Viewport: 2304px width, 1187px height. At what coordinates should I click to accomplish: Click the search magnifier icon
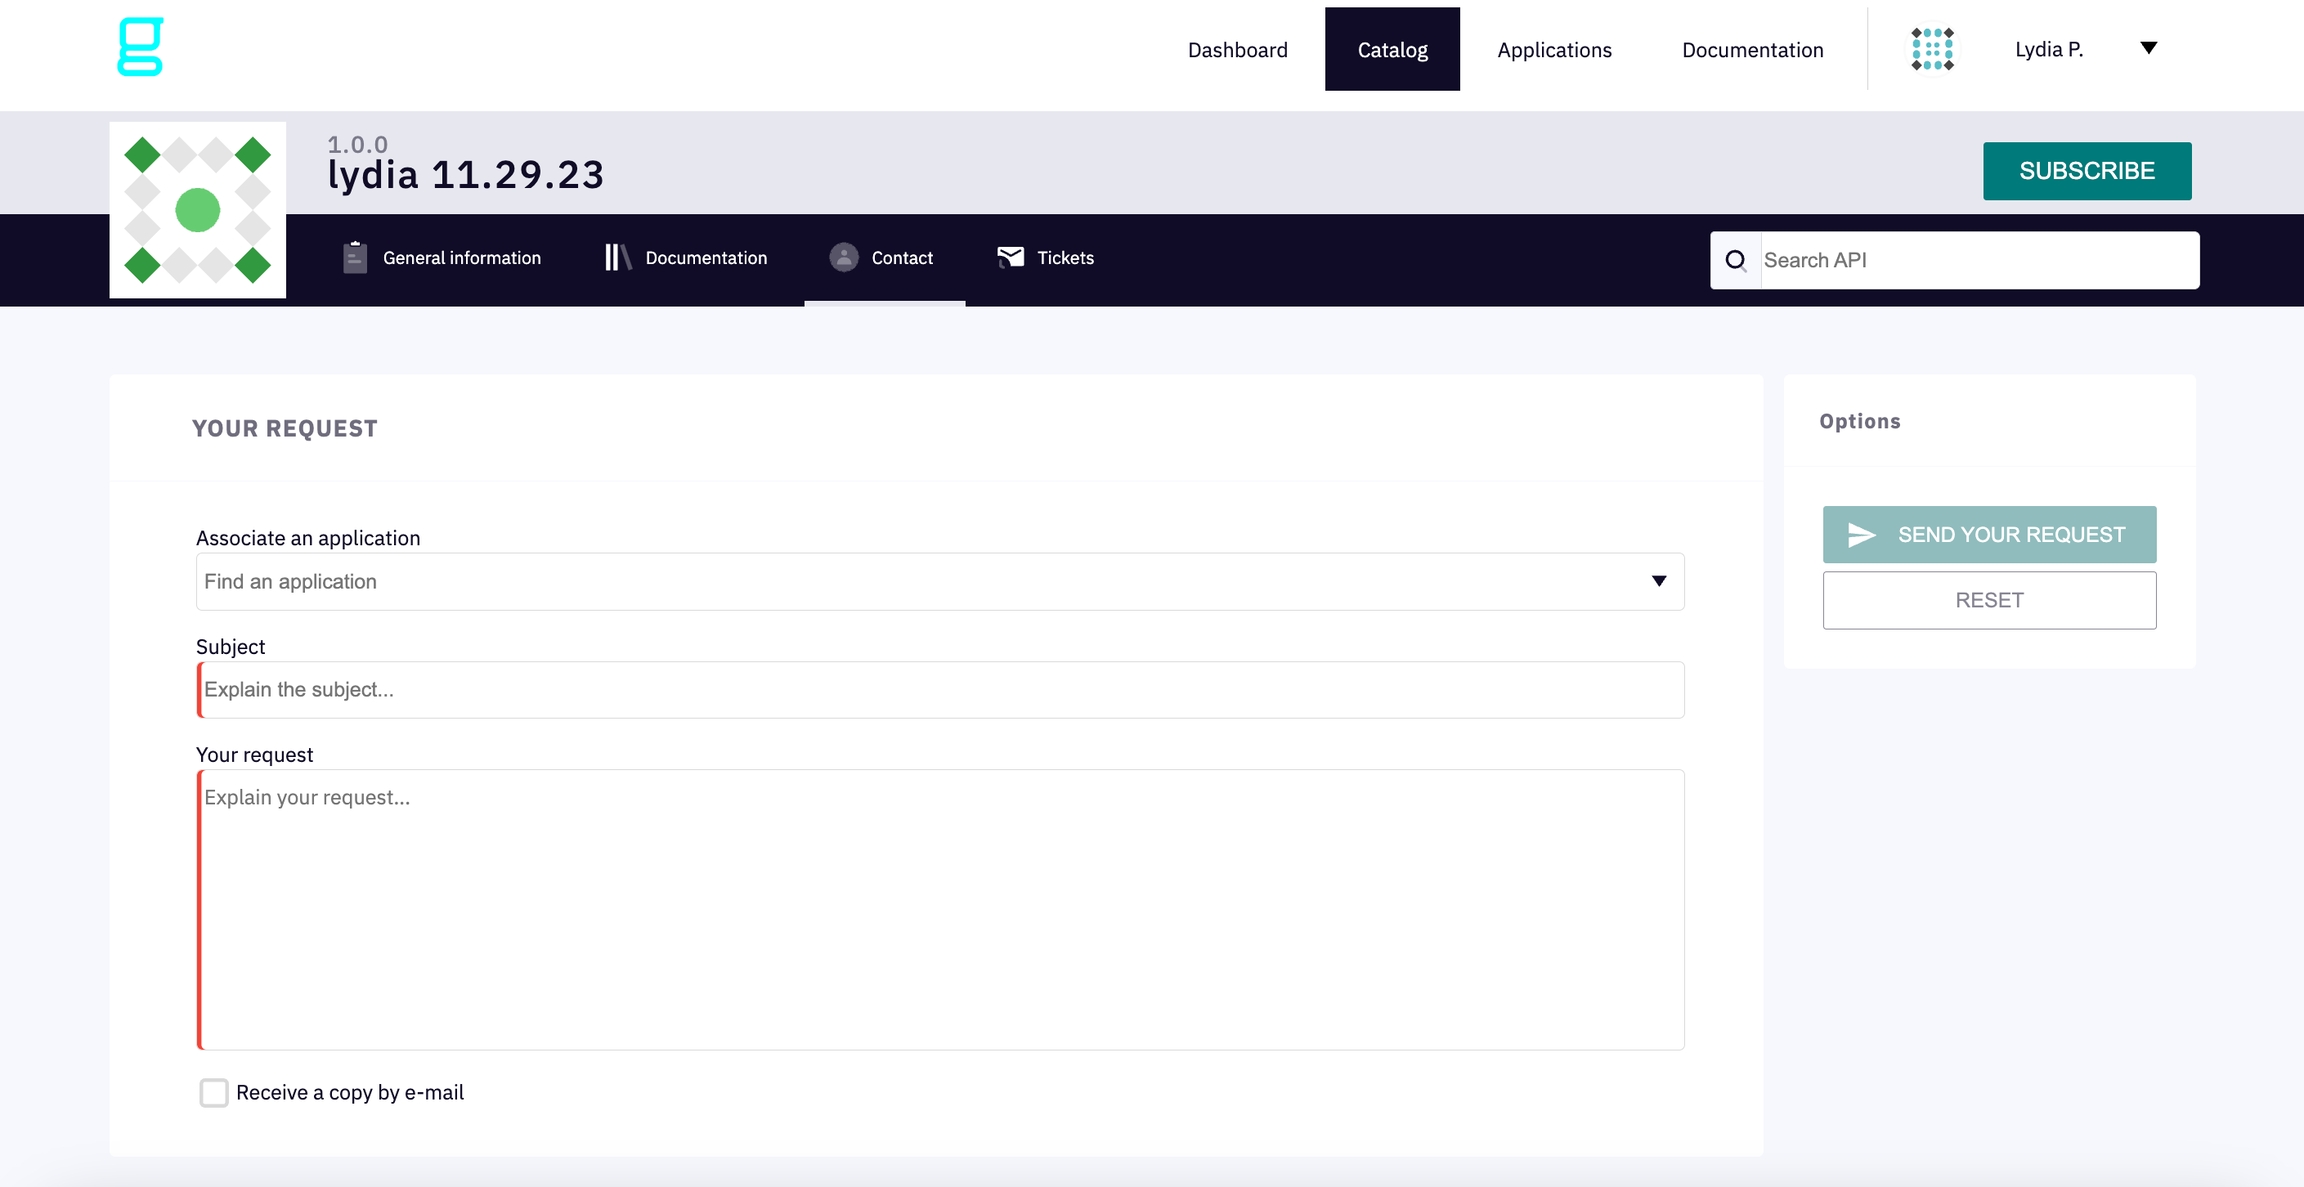click(x=1736, y=261)
